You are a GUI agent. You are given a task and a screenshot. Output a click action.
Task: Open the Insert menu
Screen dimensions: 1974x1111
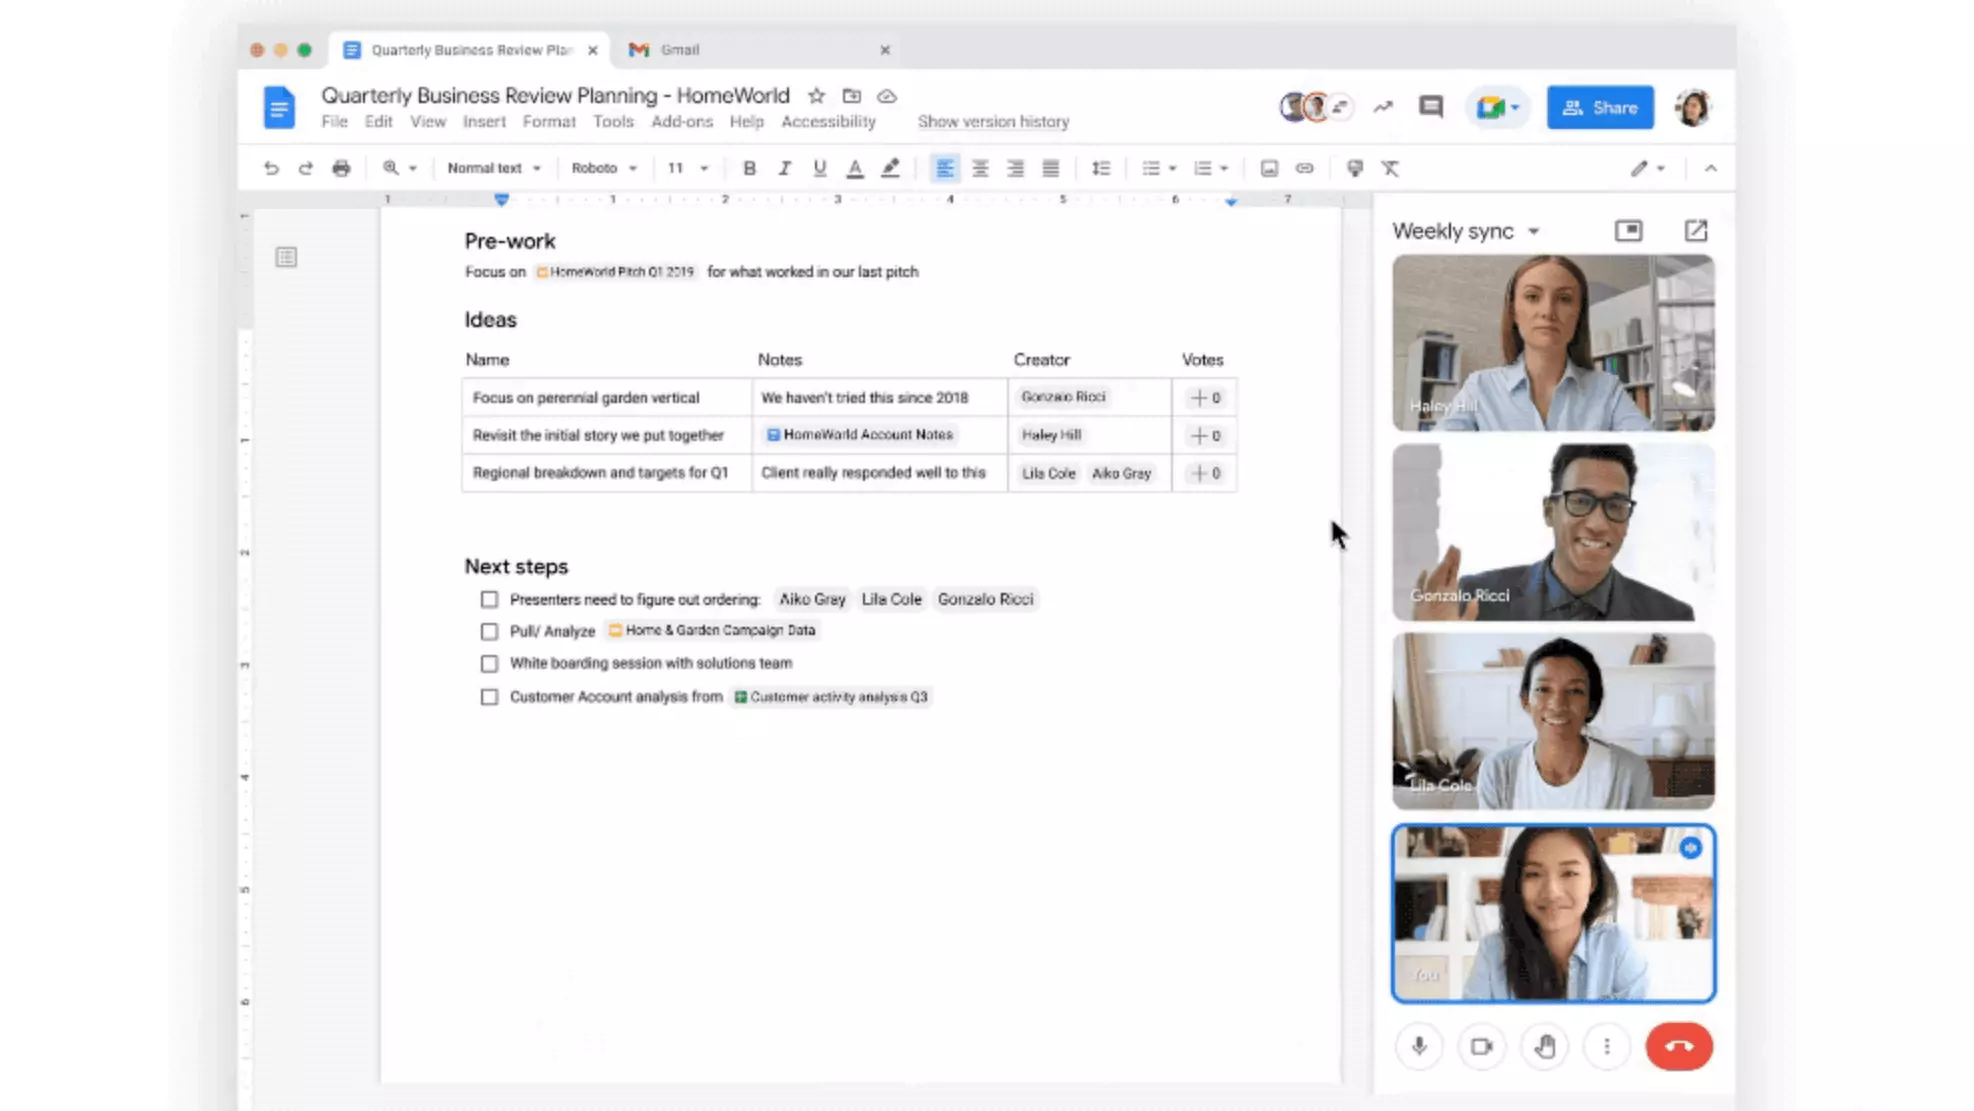[484, 121]
